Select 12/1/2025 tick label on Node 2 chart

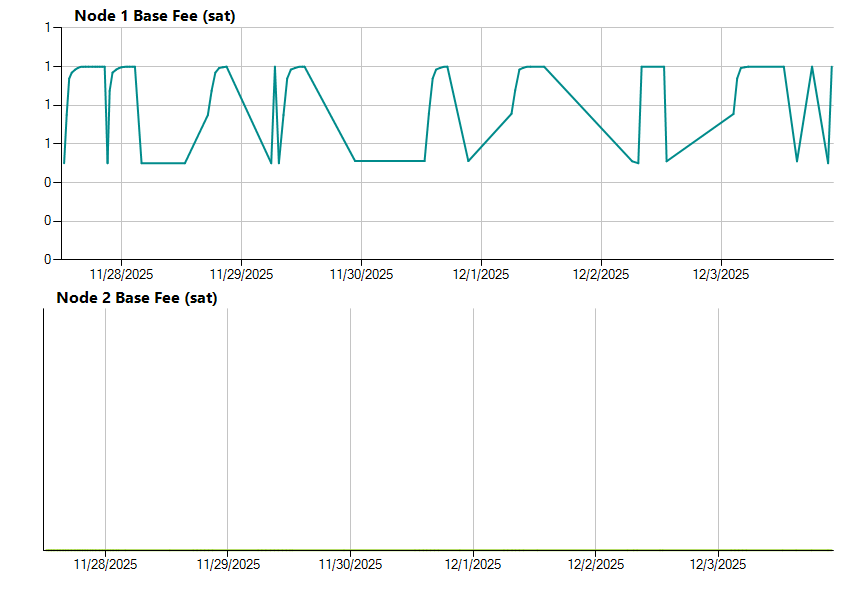[473, 564]
